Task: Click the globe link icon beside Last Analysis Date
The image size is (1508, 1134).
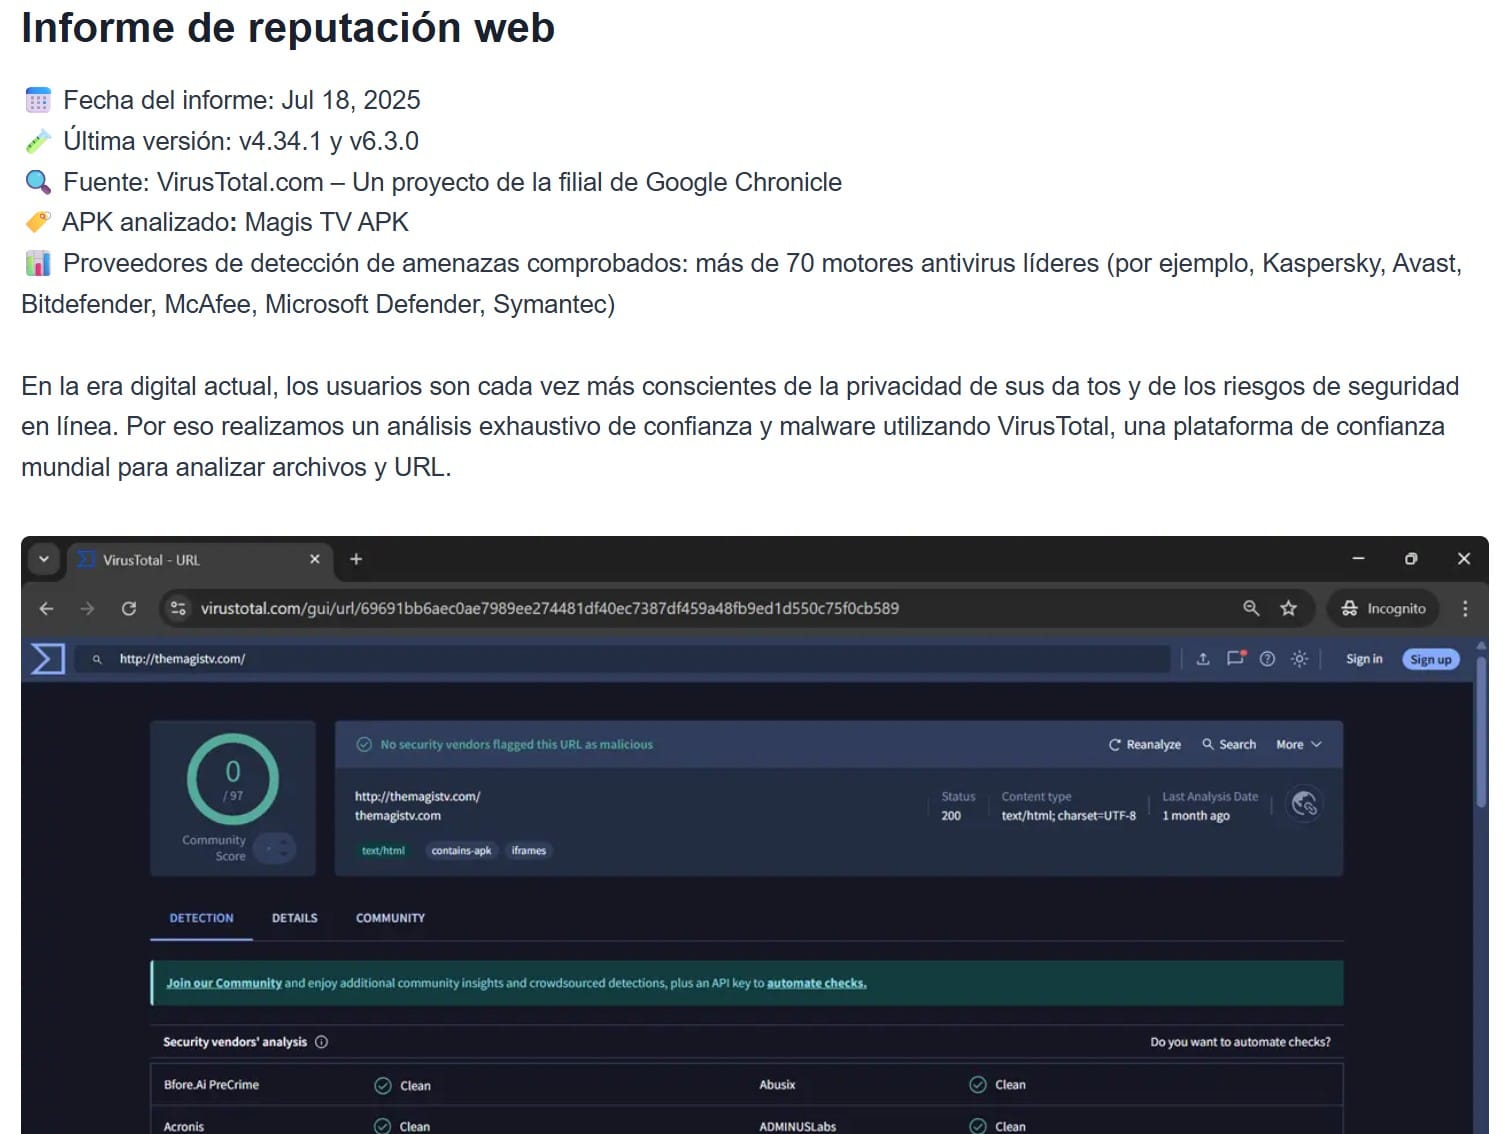Action: click(x=1304, y=804)
